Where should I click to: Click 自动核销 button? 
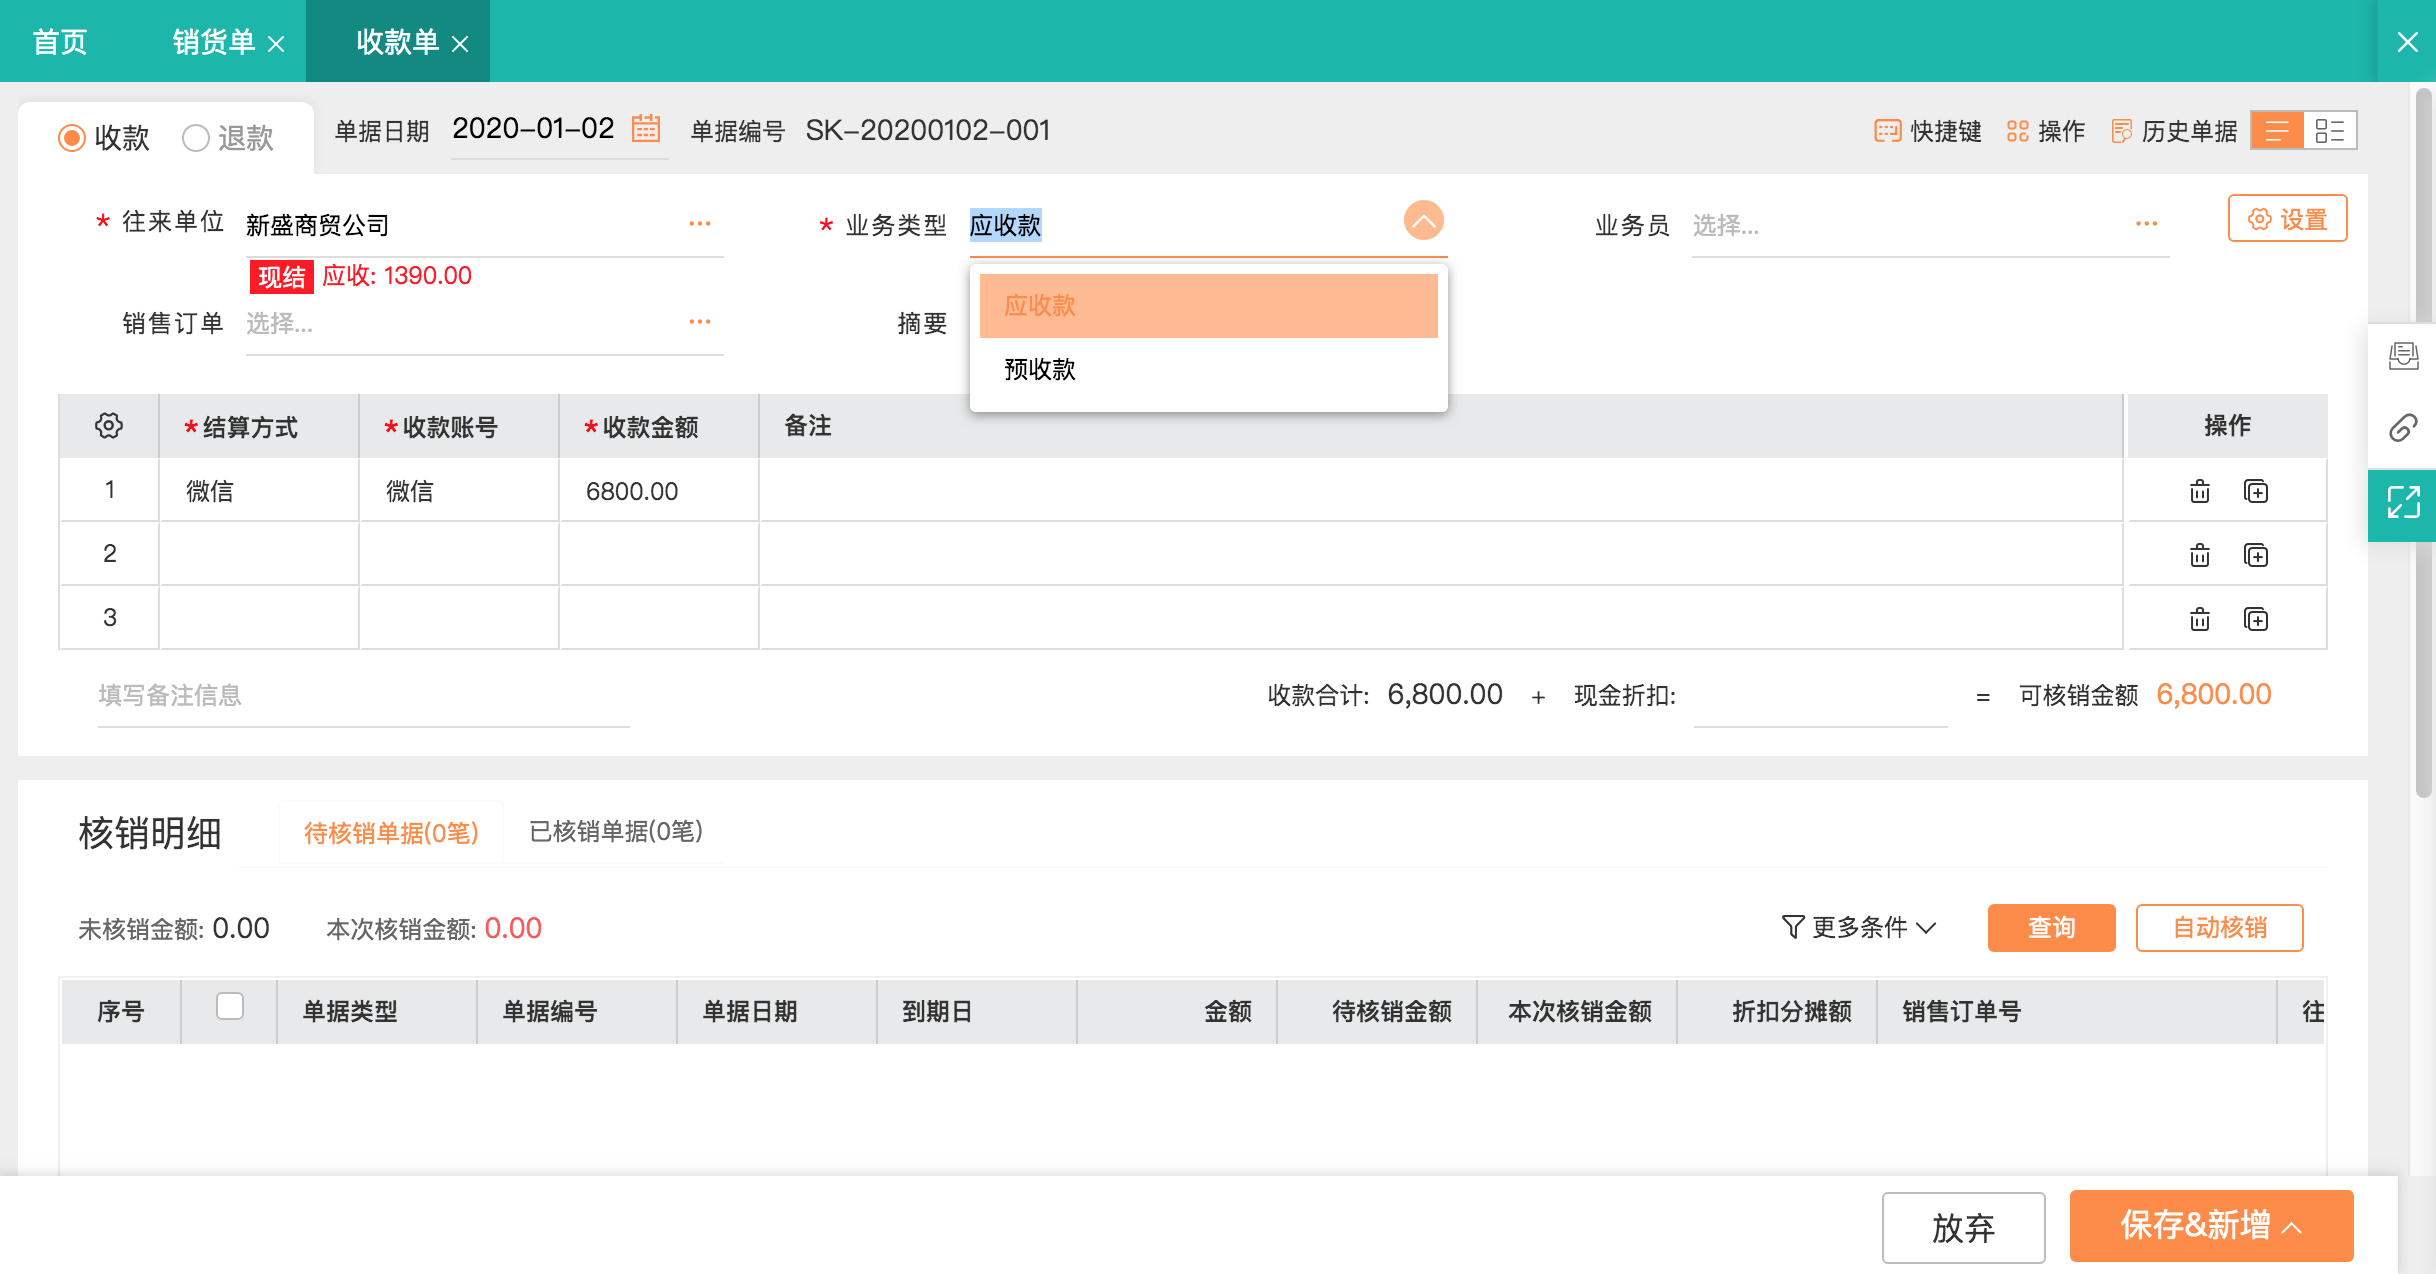coord(2220,928)
